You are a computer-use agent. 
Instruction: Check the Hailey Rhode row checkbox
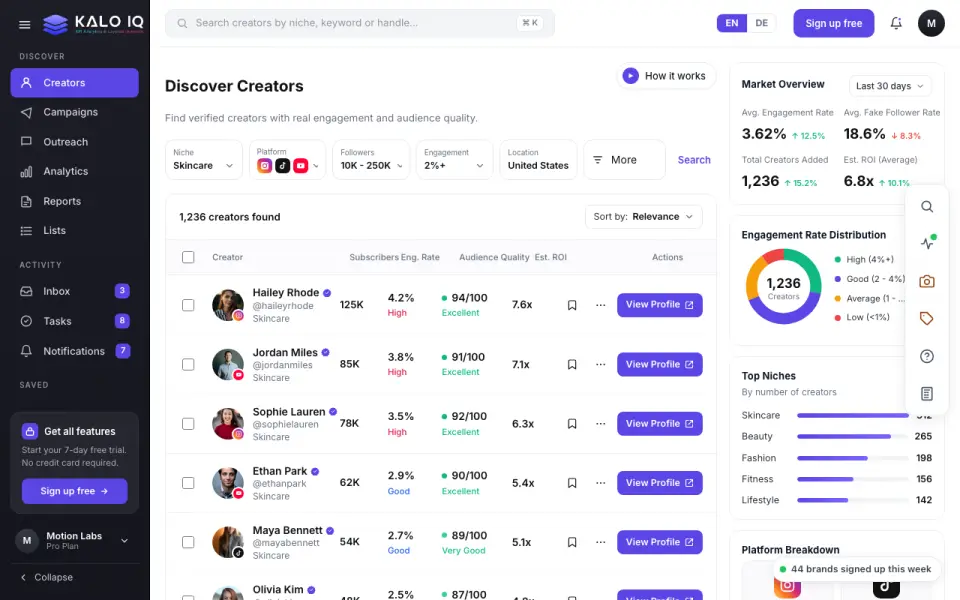coord(188,305)
